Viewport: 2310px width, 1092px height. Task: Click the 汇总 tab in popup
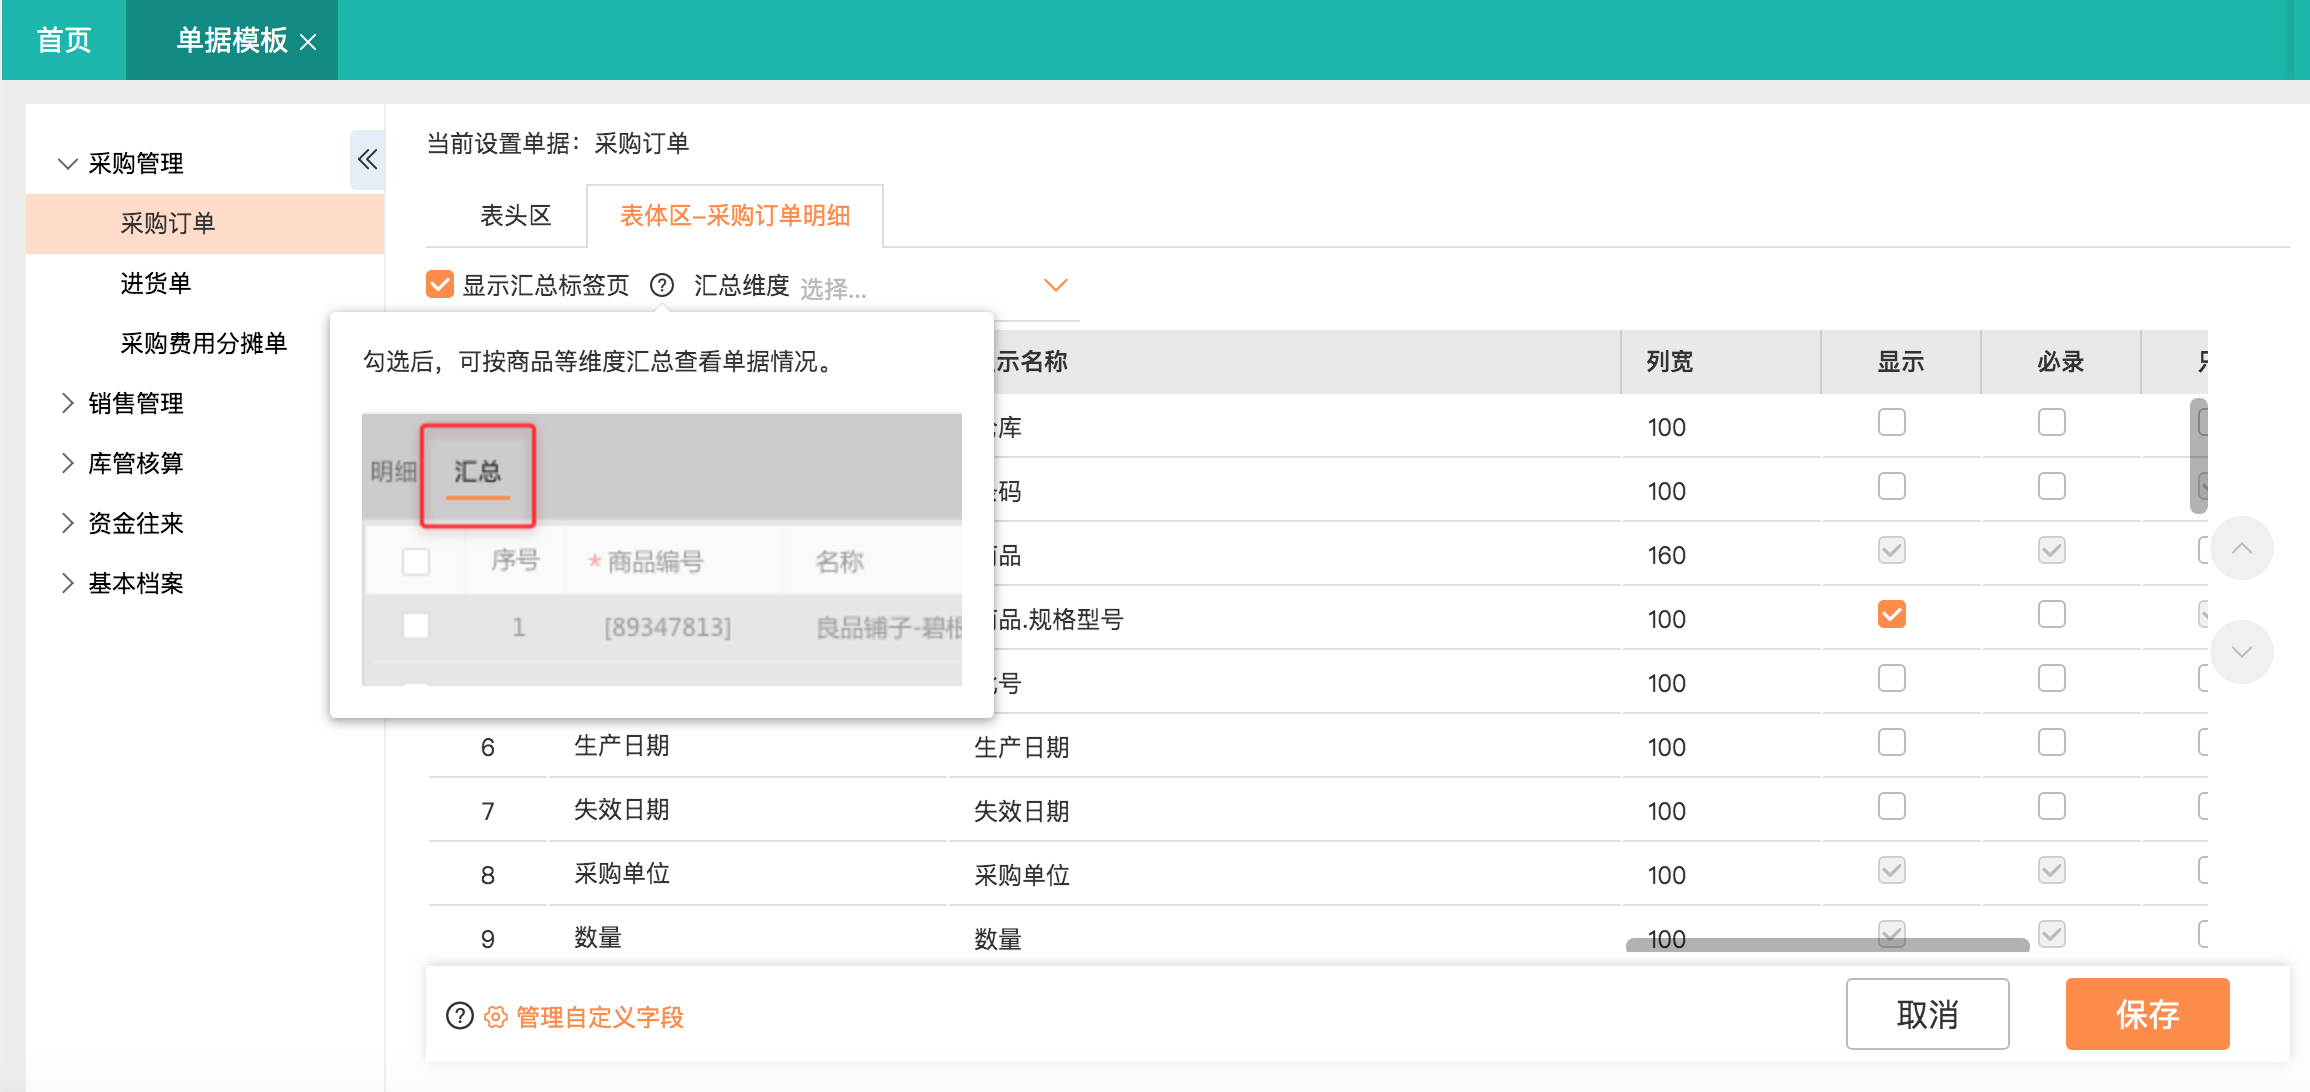[x=480, y=470]
